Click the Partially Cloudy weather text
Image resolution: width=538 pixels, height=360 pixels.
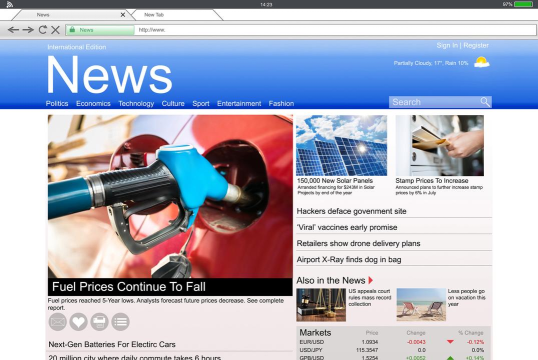click(x=431, y=63)
